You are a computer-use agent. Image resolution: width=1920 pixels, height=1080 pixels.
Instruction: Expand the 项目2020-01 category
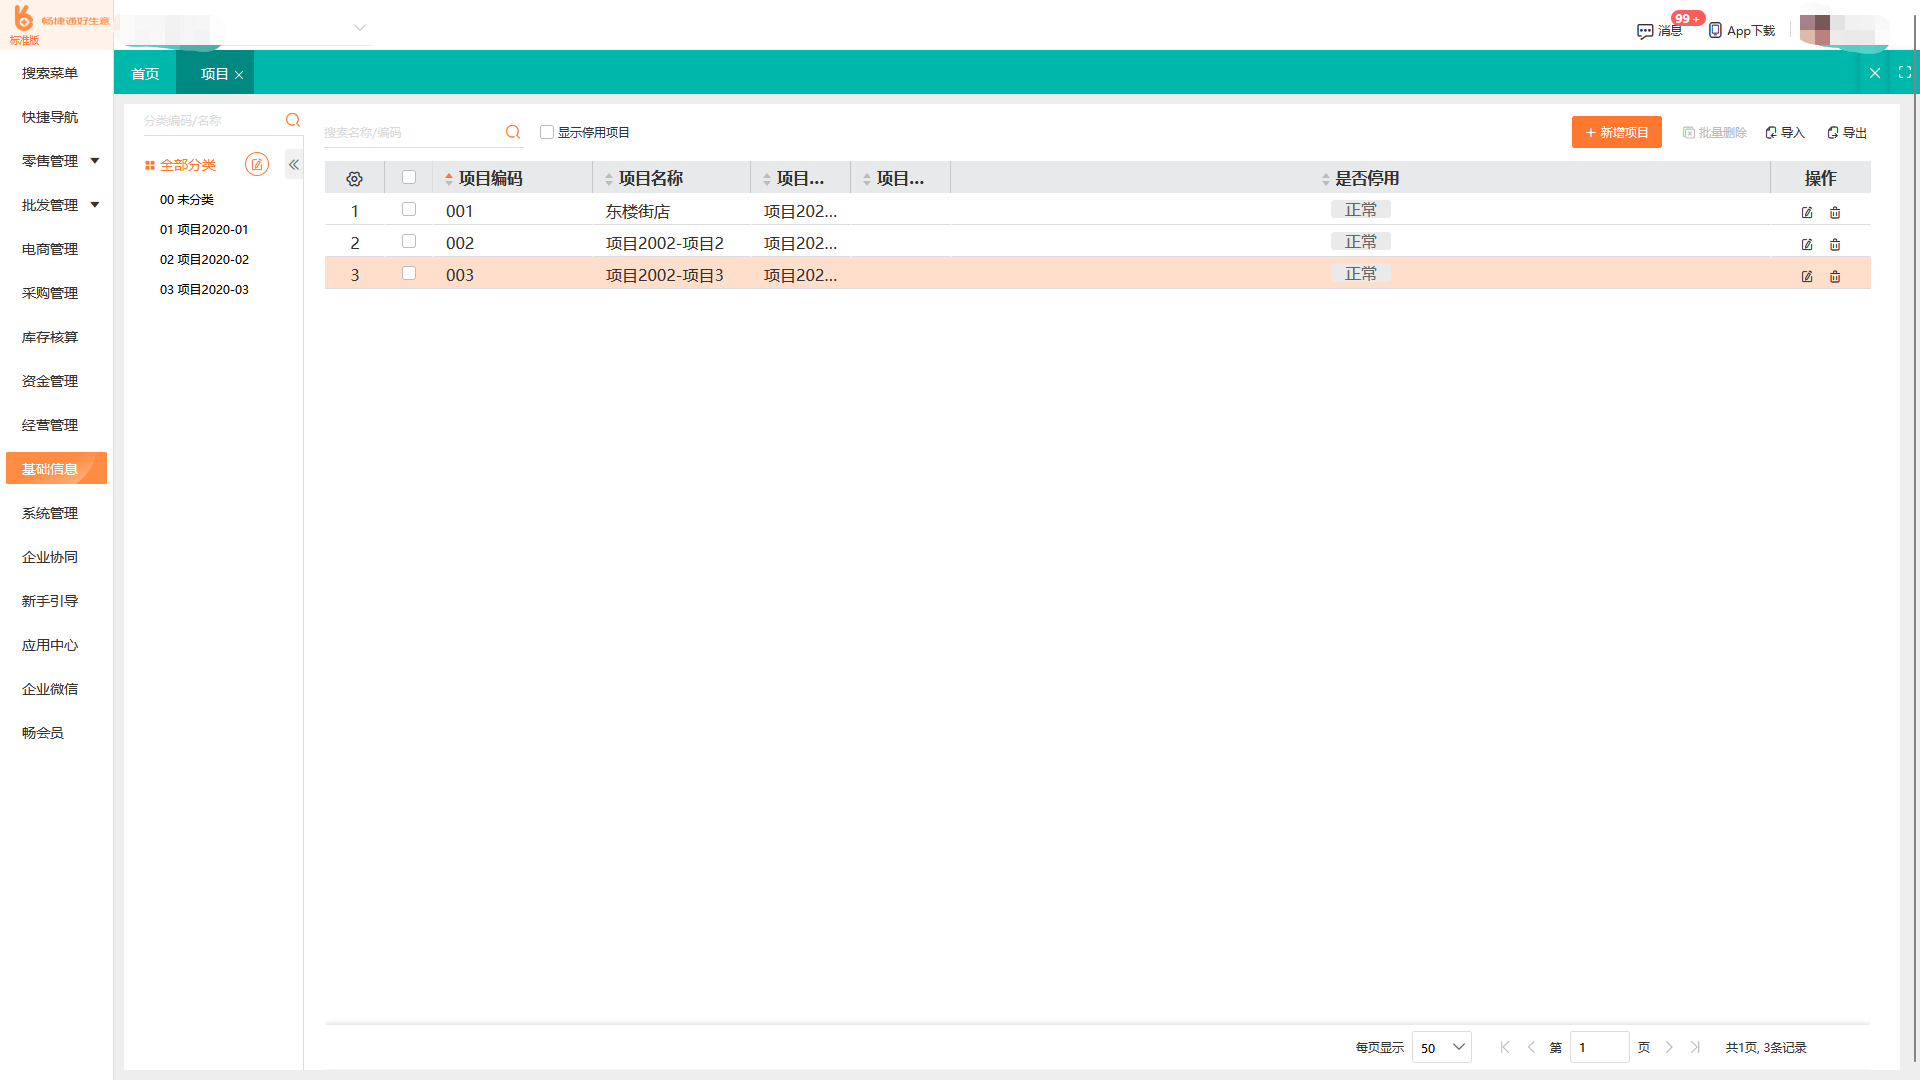click(x=202, y=229)
